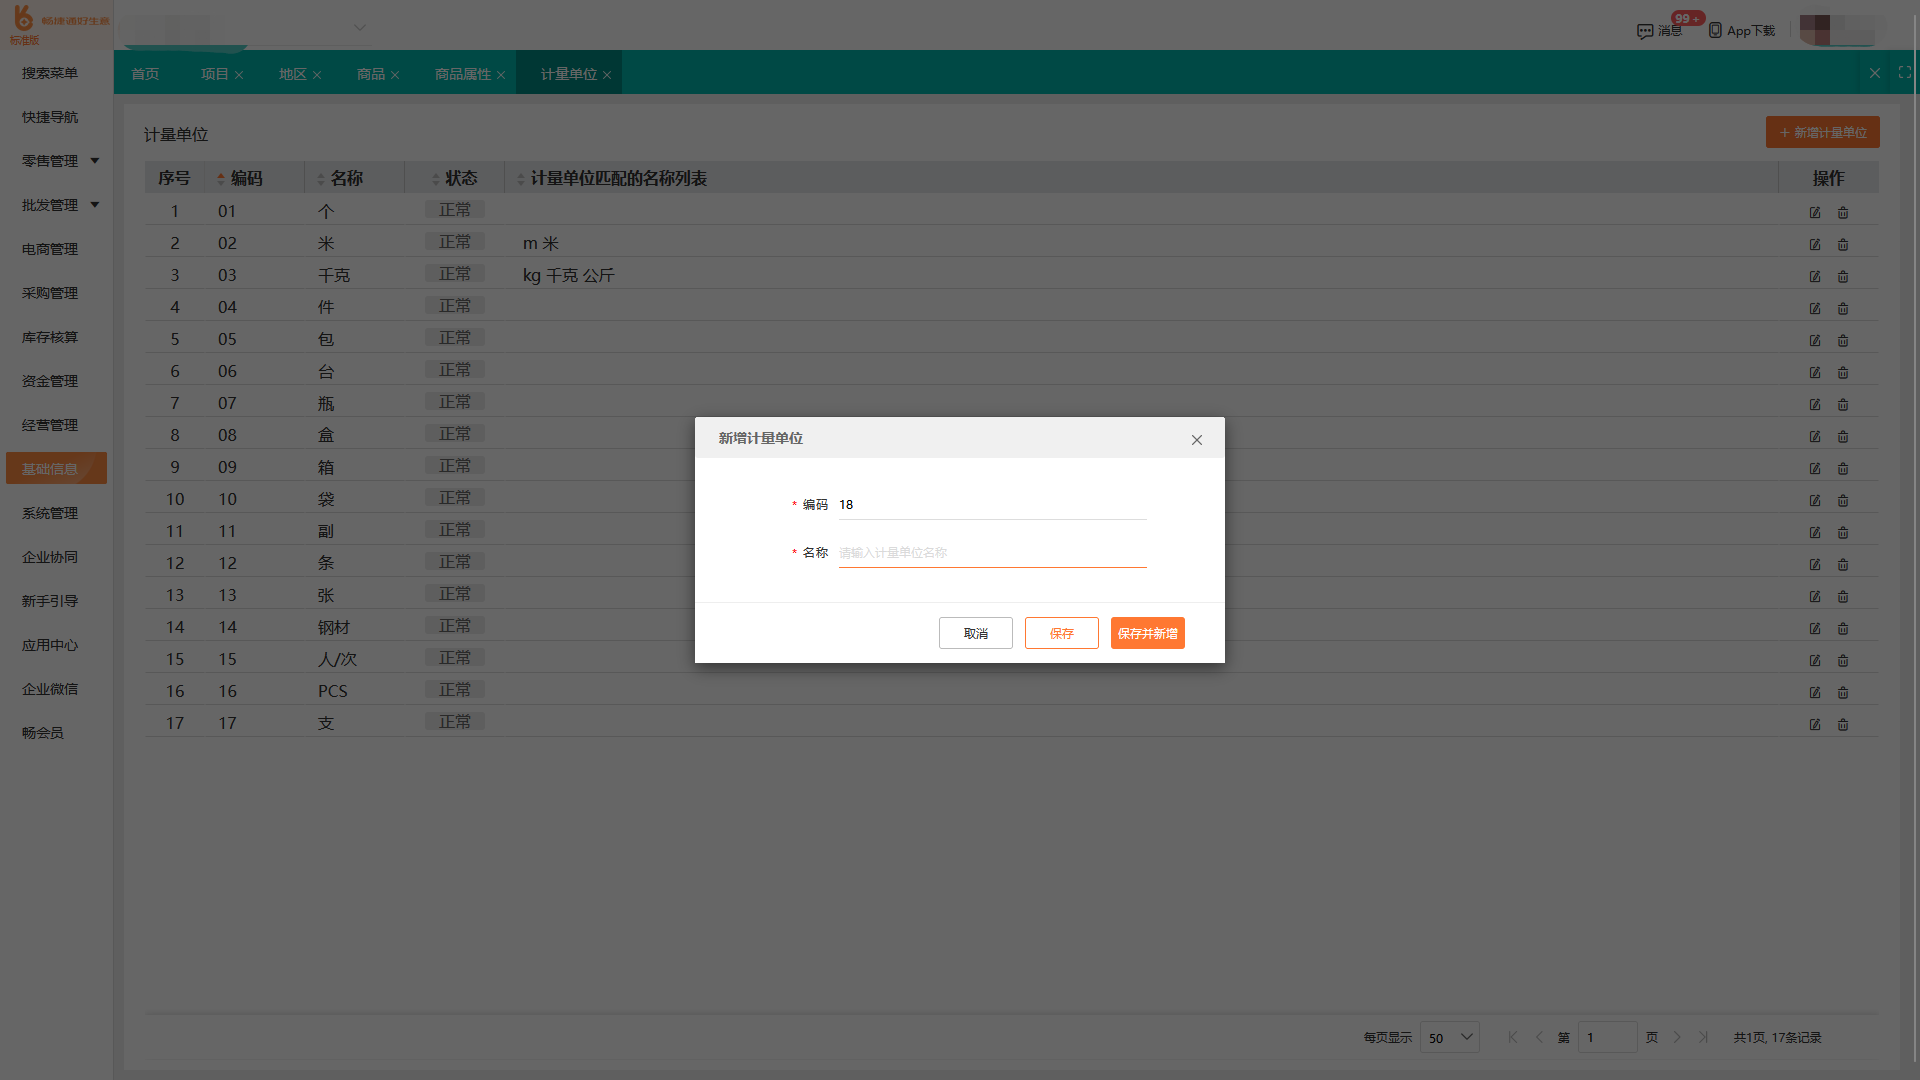
Task: Click 取消 button in dialog
Action: point(975,633)
